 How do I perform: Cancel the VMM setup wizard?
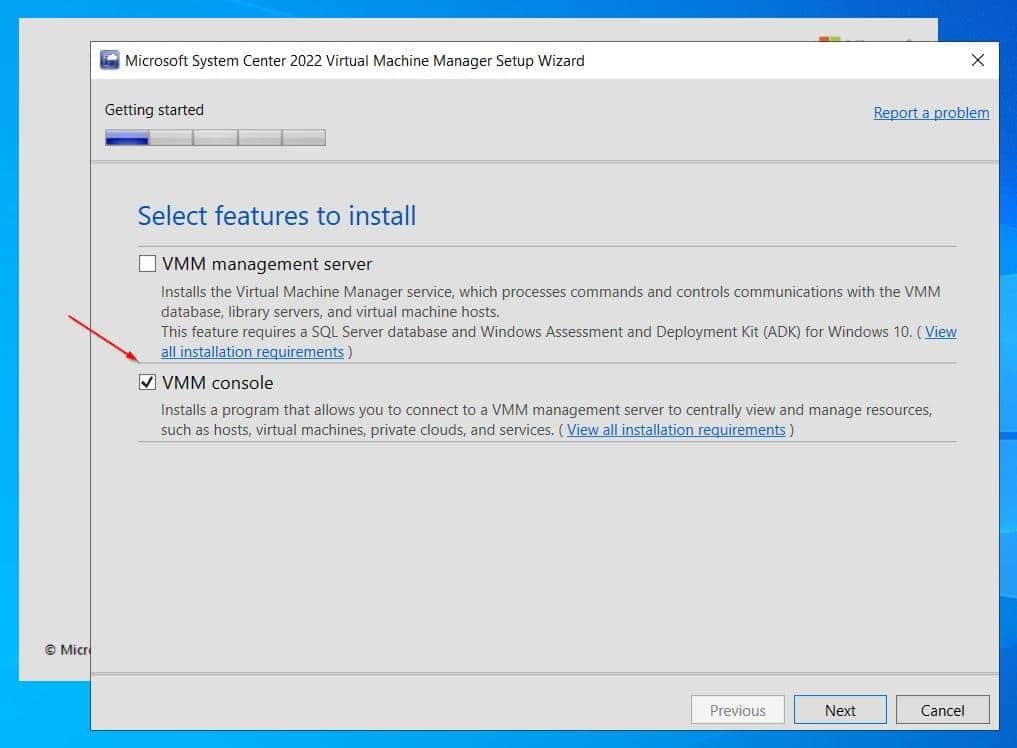[942, 709]
